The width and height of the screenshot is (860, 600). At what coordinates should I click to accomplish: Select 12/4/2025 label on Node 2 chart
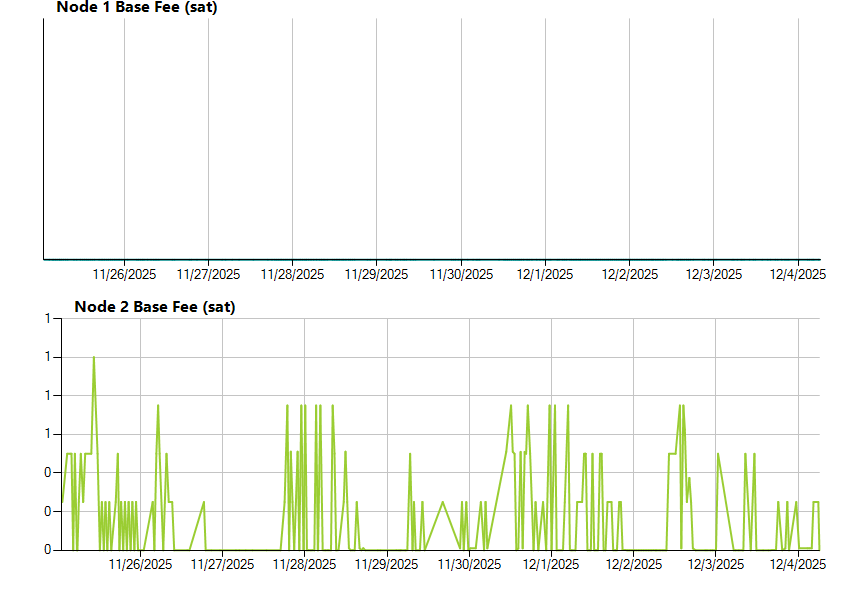pos(796,564)
